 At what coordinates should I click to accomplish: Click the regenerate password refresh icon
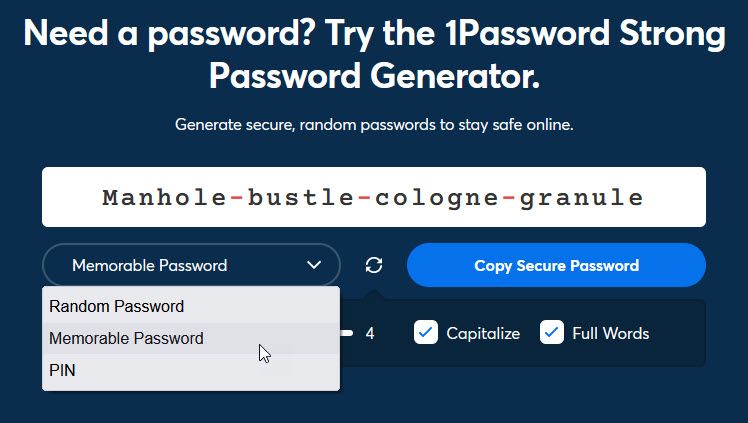(x=374, y=265)
